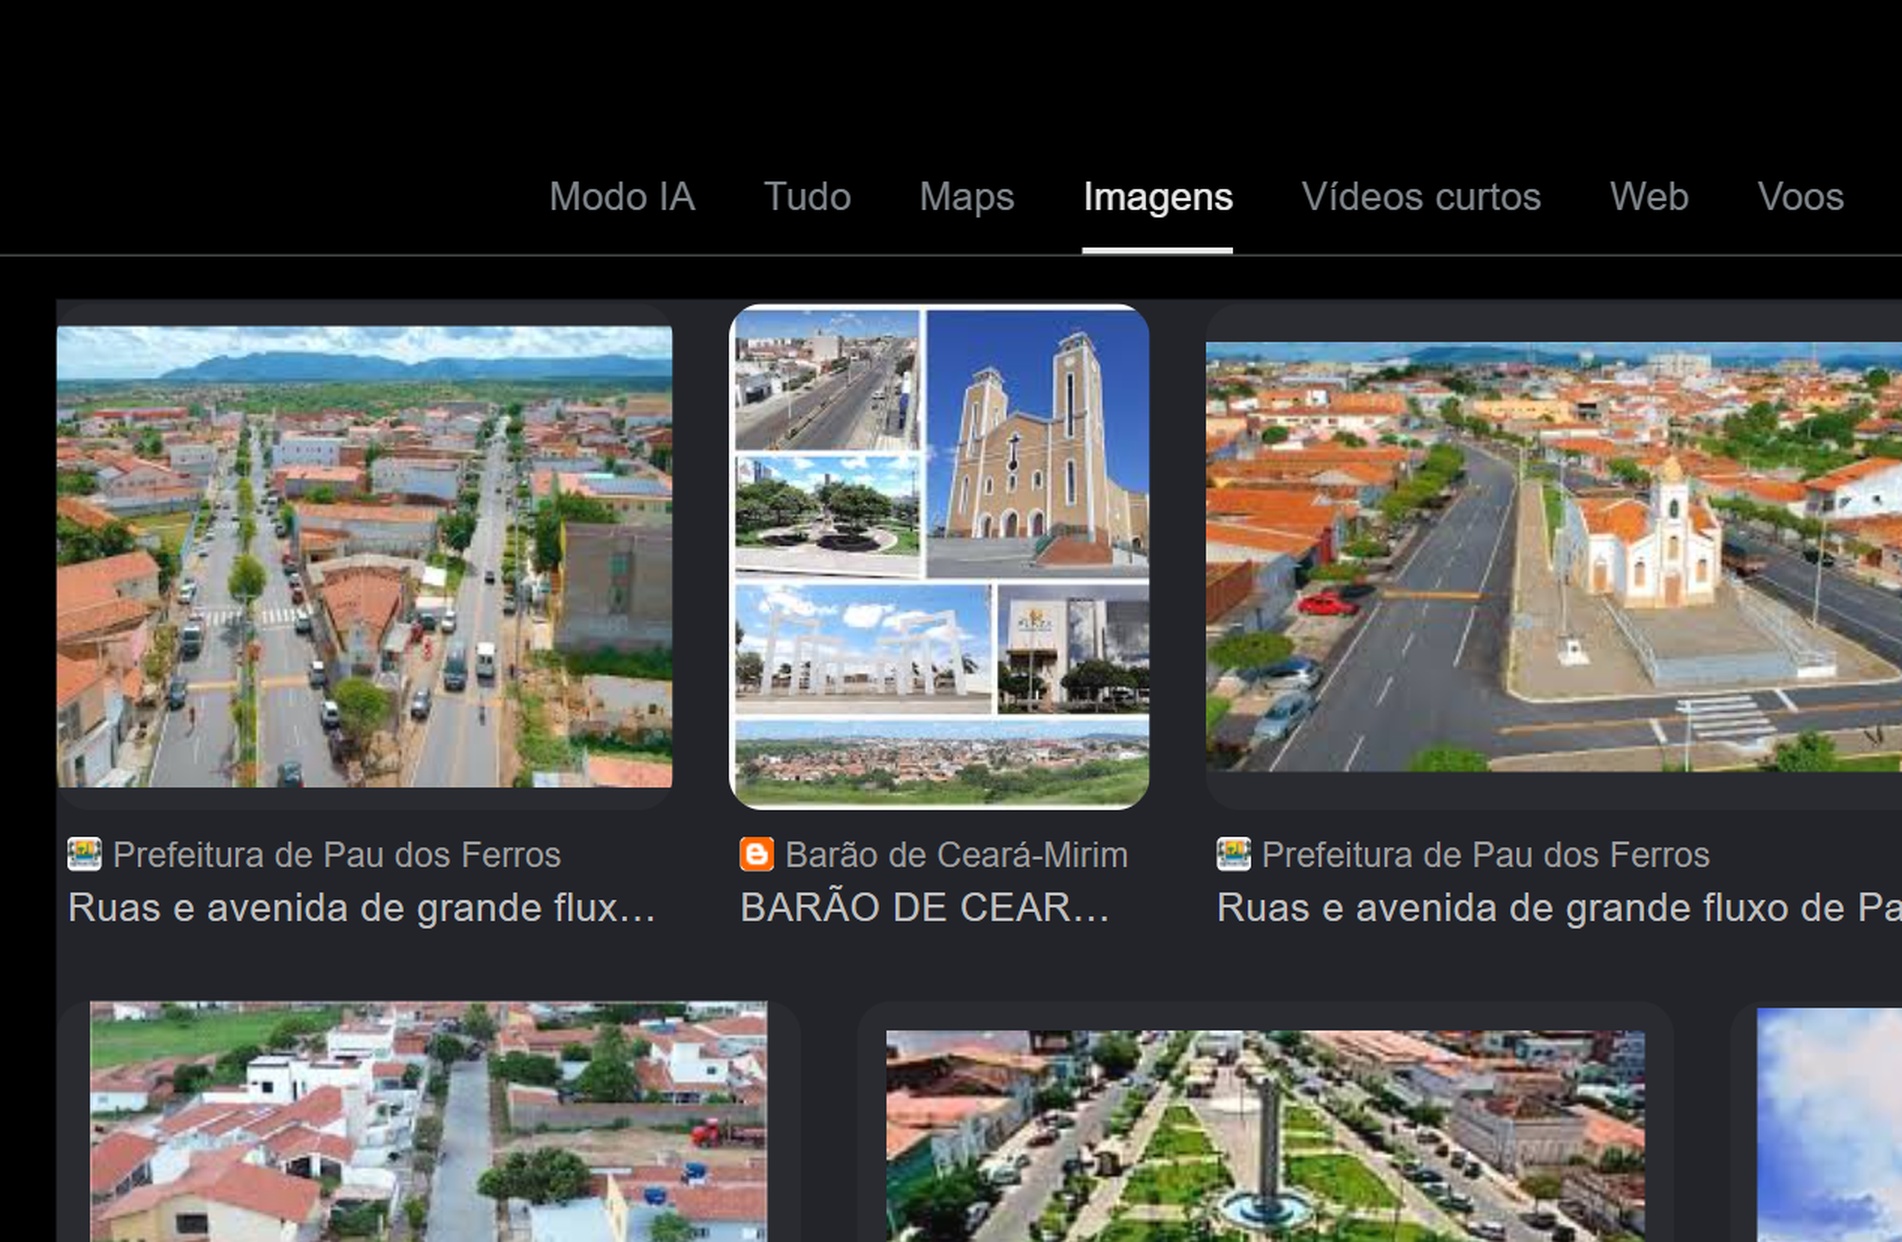Image resolution: width=1902 pixels, height=1242 pixels.
Task: Open aerial avenue photo with mountains in background
Action: pyautogui.click(x=364, y=556)
